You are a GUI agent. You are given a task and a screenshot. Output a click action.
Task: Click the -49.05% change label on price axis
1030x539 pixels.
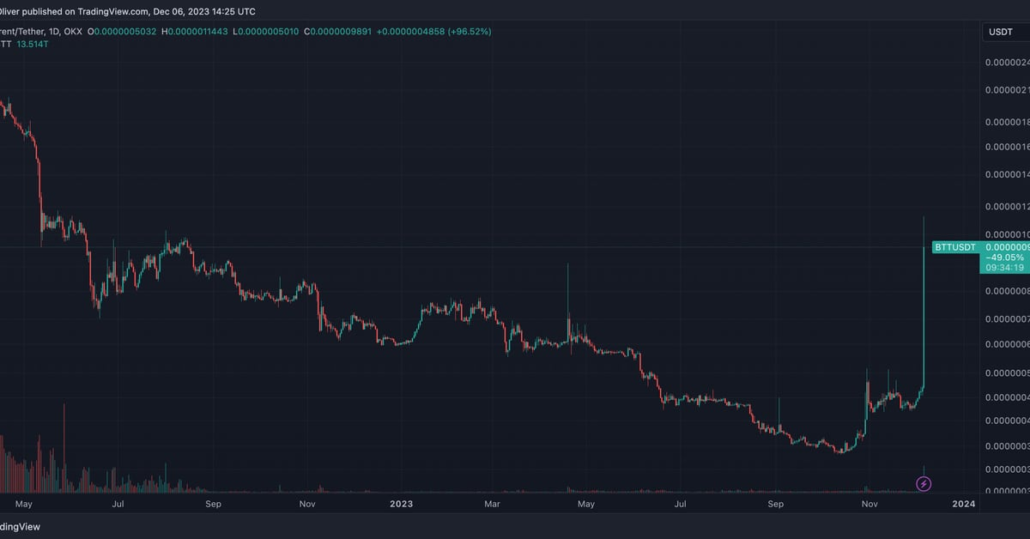[x=1002, y=257]
